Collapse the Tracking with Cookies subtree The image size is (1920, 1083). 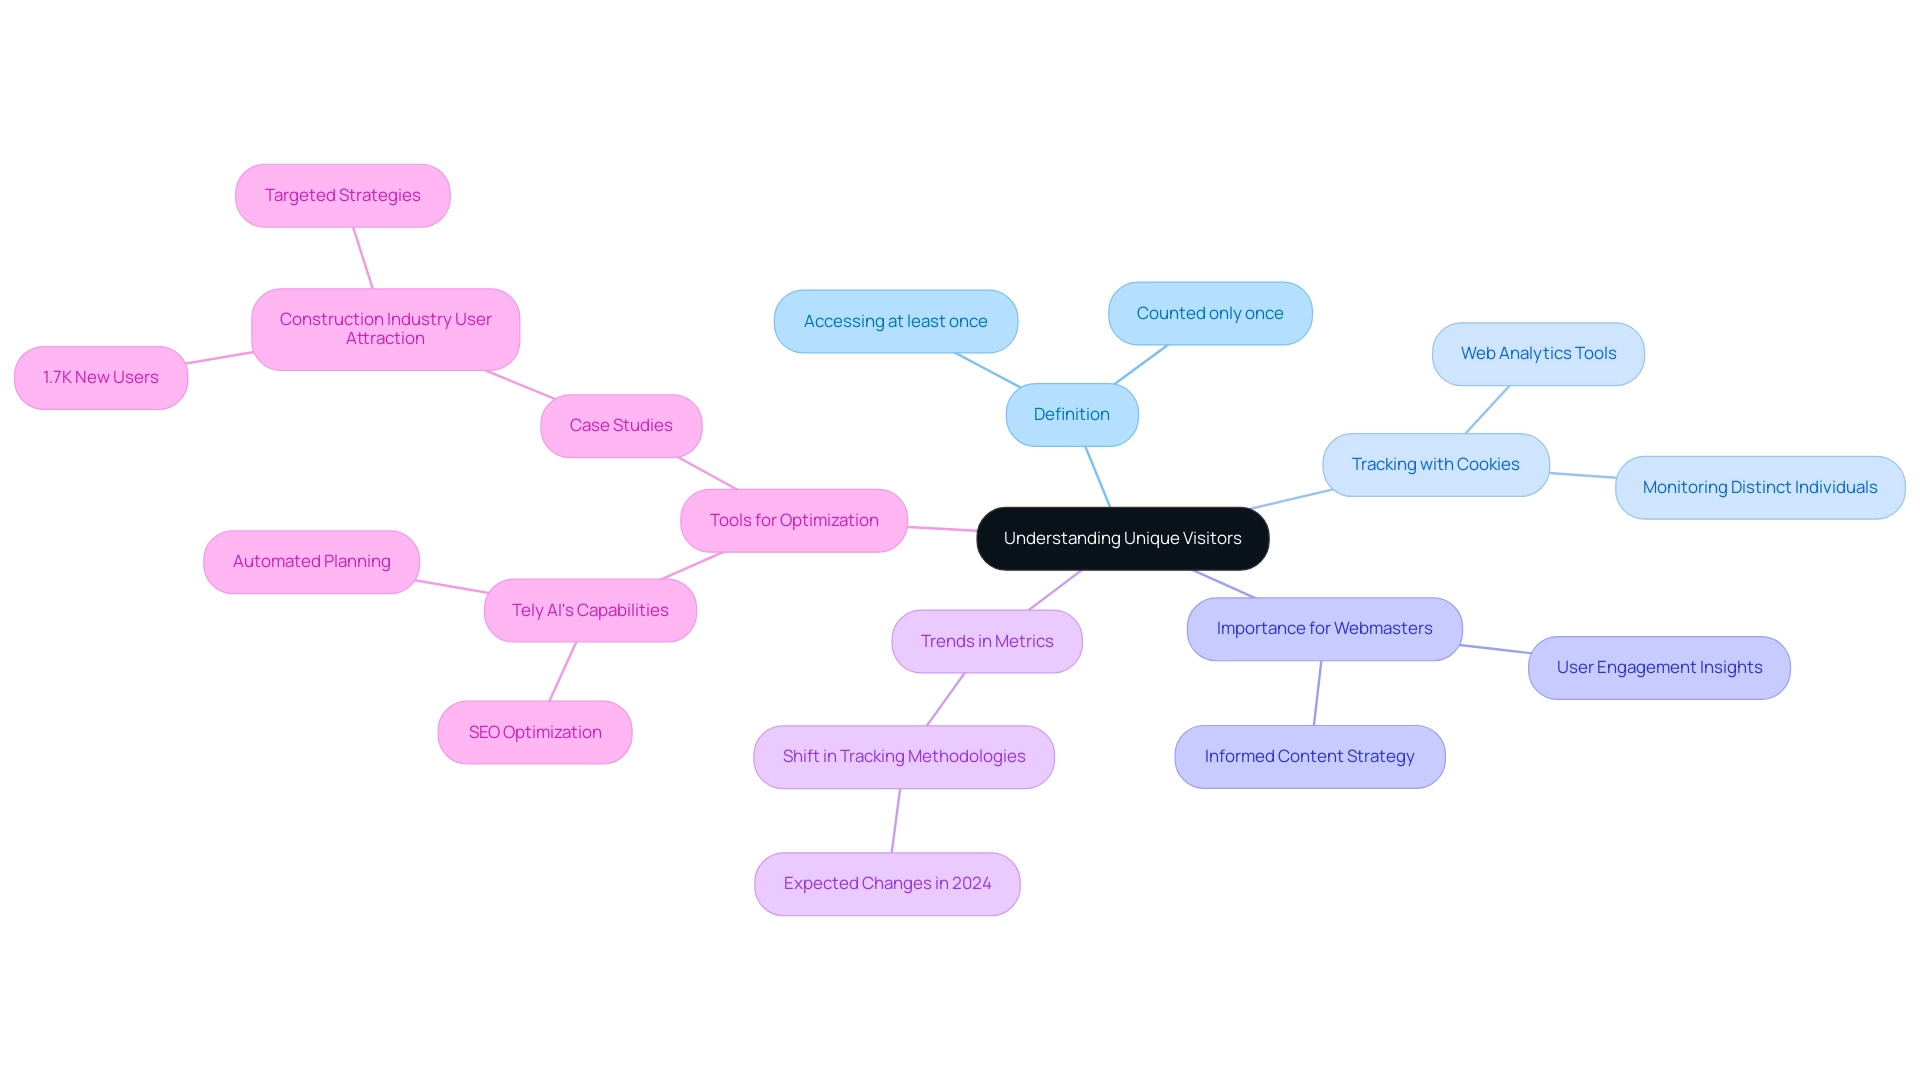[1435, 463]
